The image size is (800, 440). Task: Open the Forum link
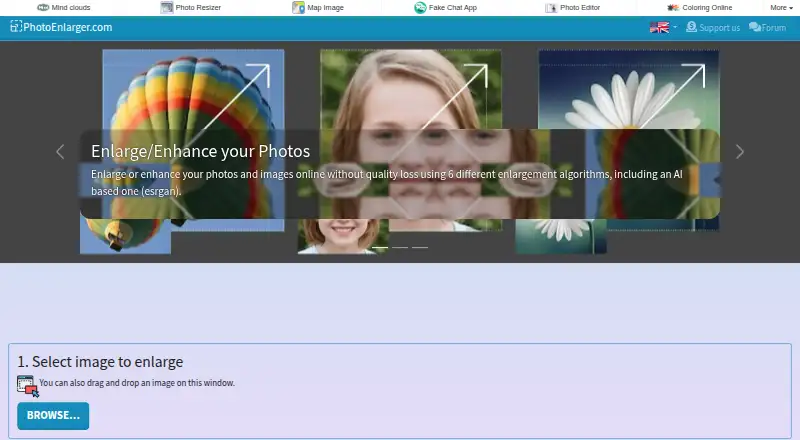tap(767, 28)
